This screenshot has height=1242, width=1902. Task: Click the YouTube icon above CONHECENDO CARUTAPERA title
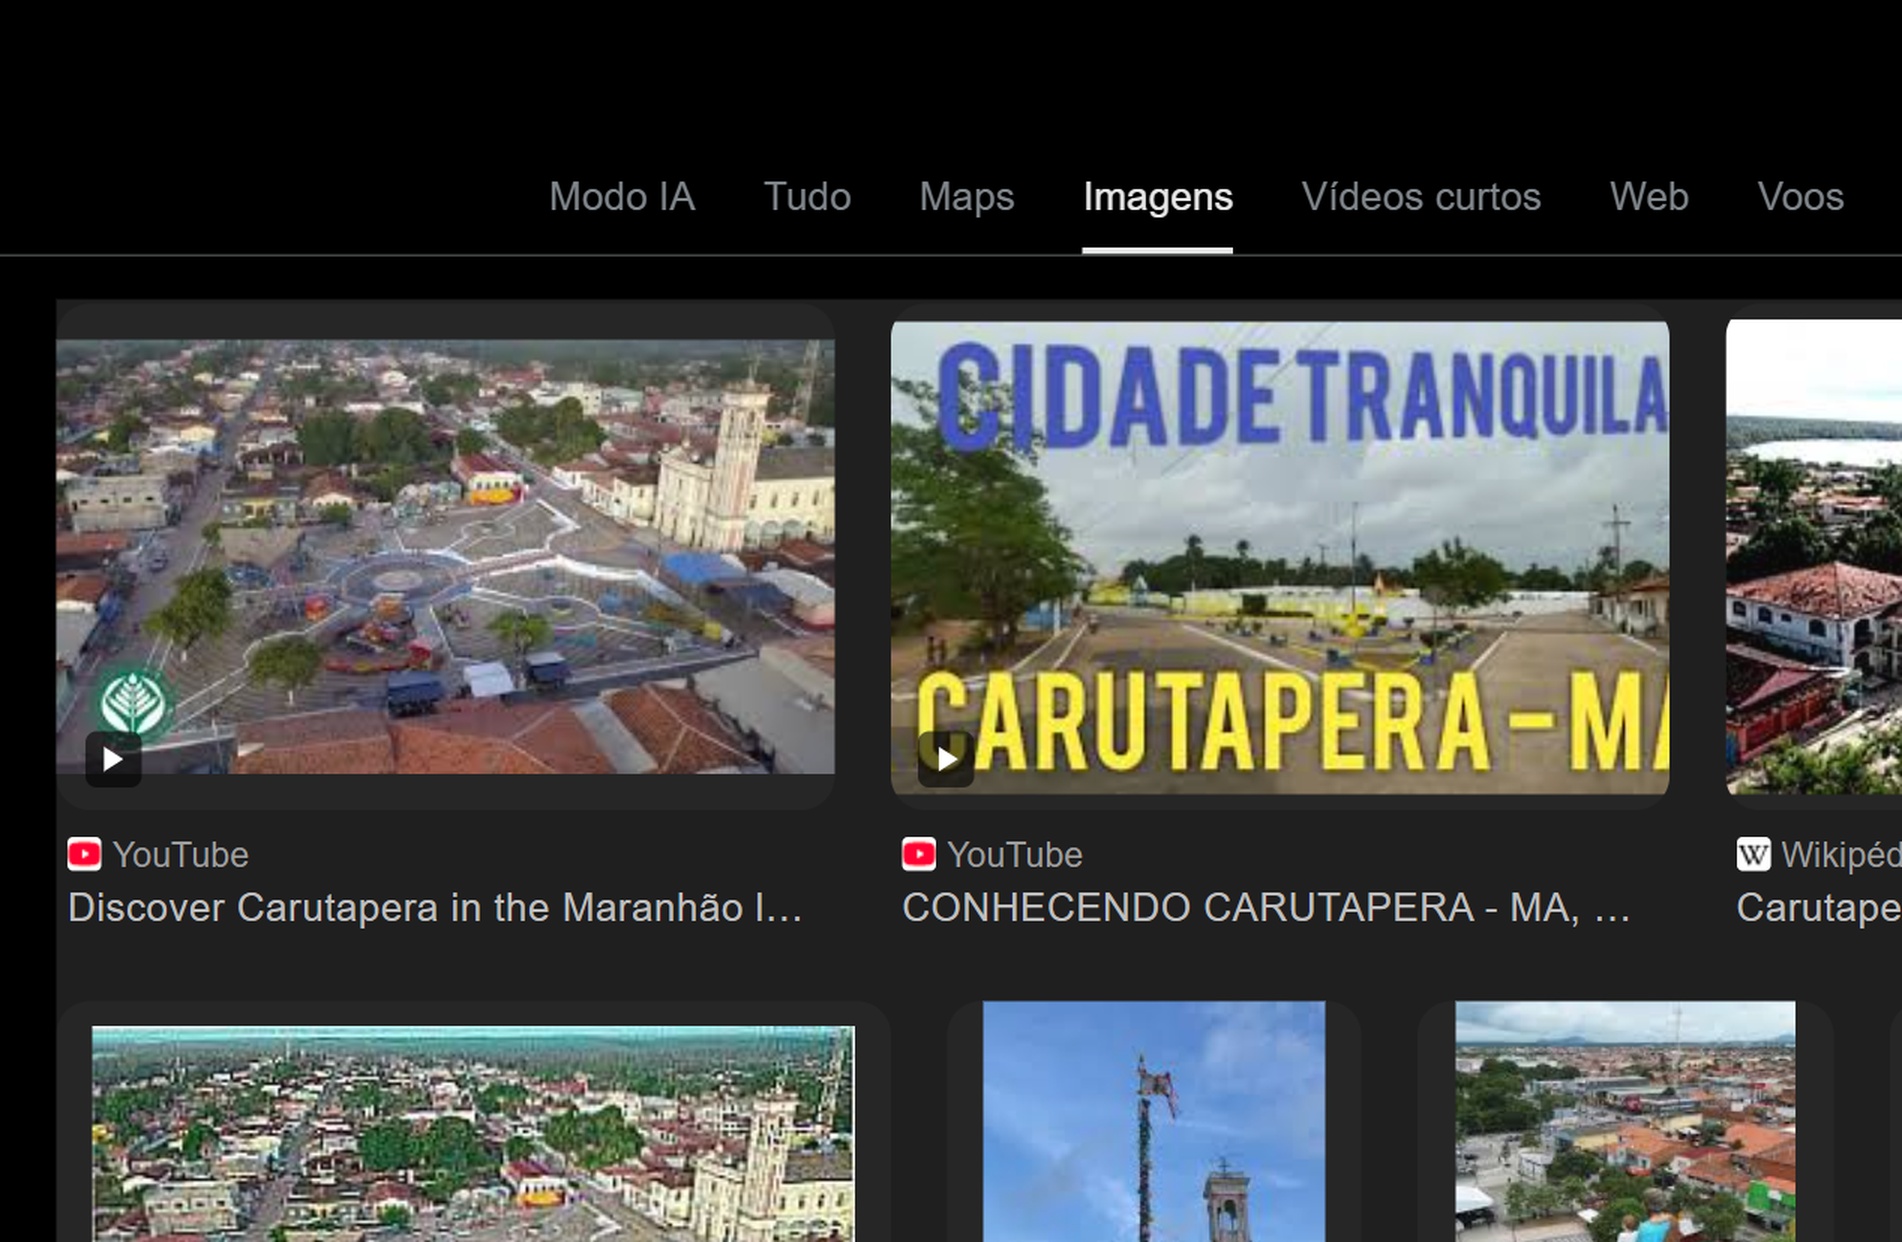pos(919,855)
